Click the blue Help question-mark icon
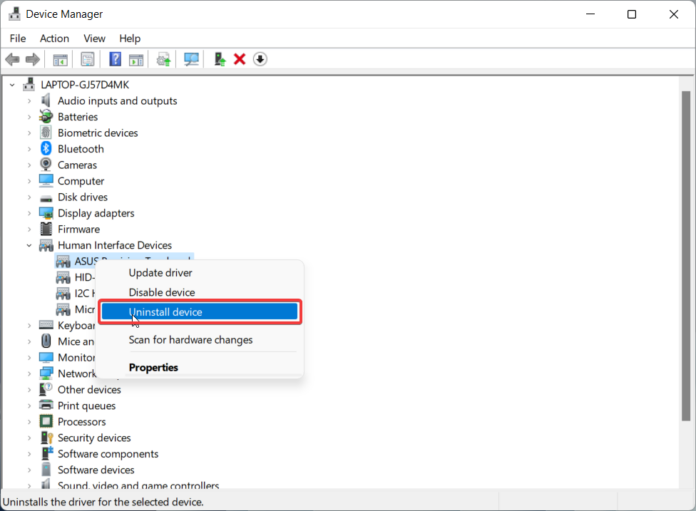The height and width of the screenshot is (511, 696). [115, 59]
